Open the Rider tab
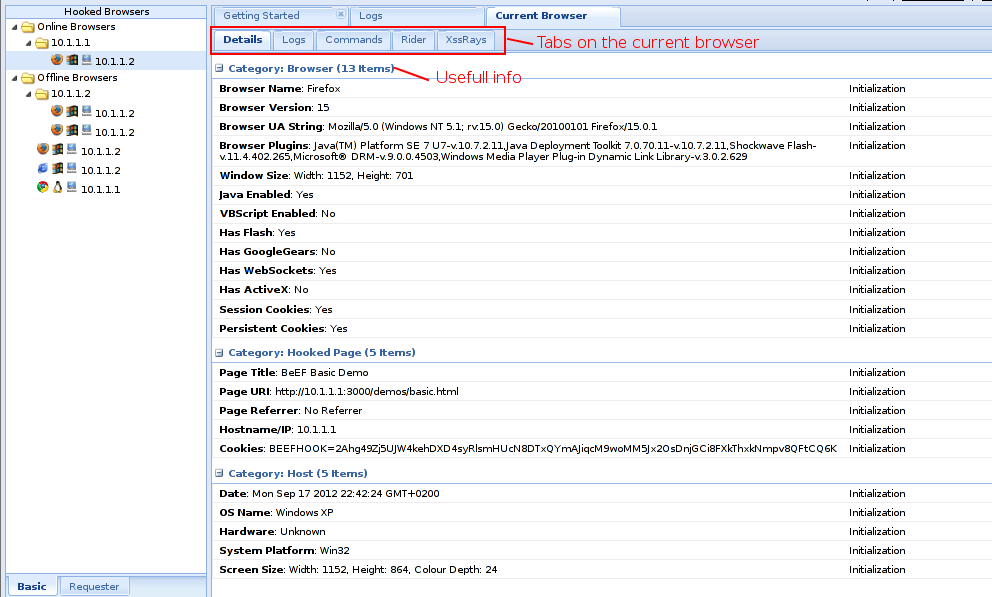 (413, 40)
